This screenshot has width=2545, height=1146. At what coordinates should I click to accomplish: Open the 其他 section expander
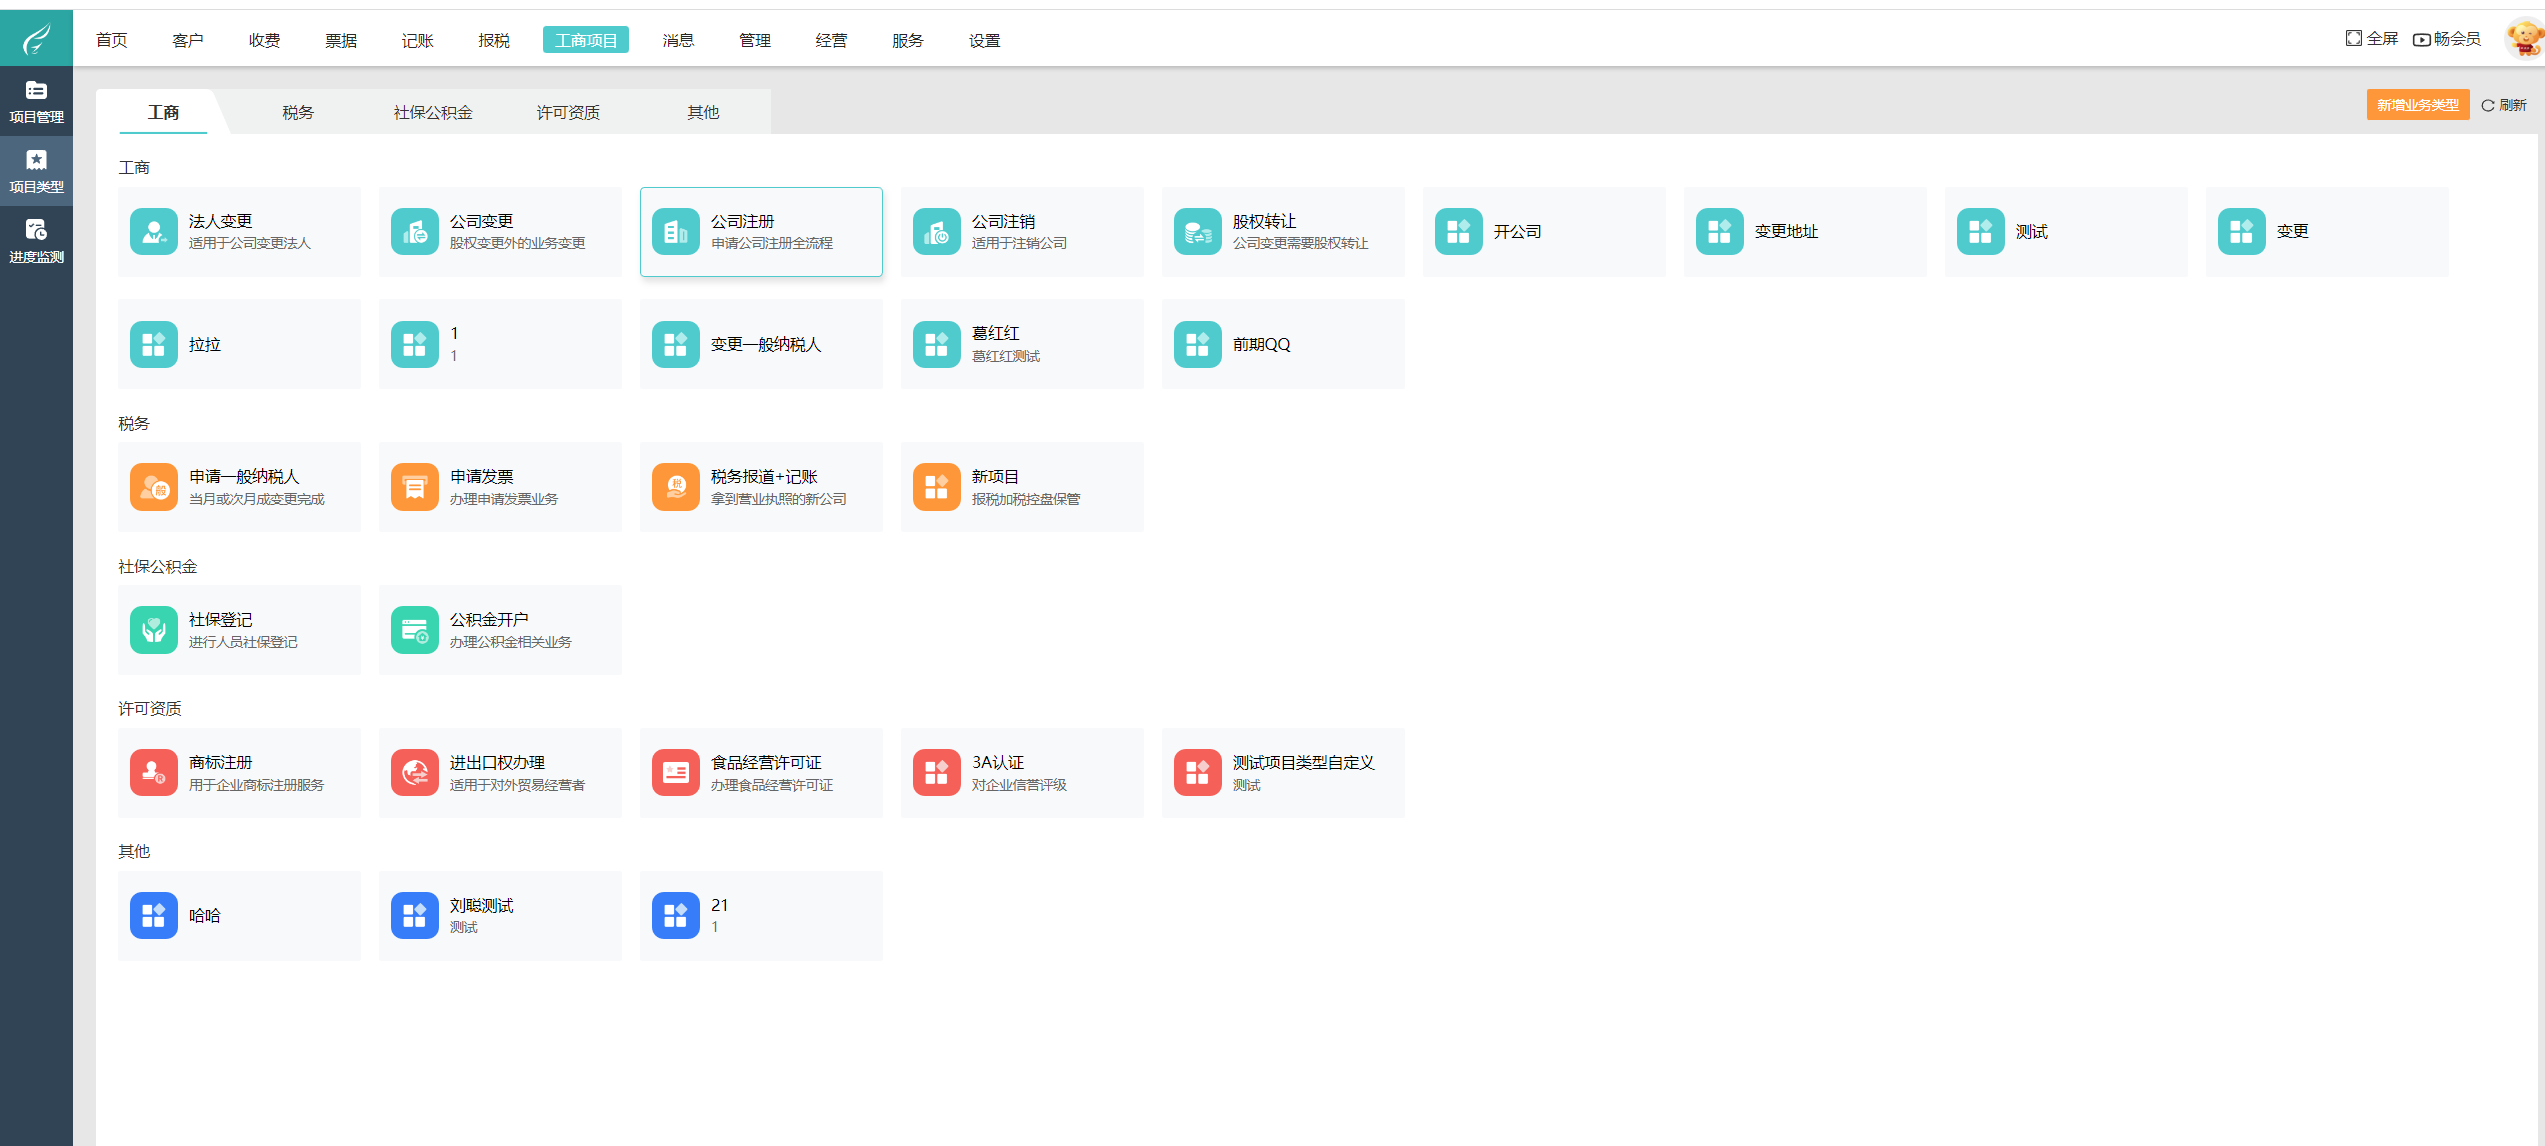pyautogui.click(x=701, y=110)
